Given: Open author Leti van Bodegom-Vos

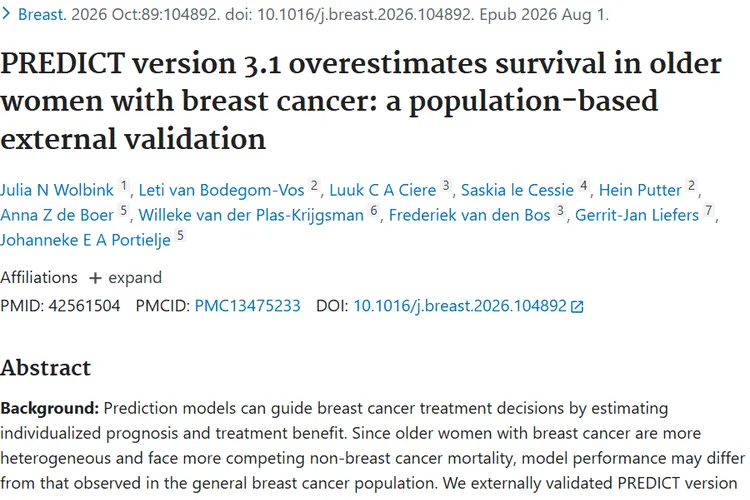Looking at the screenshot, I should [x=221, y=190].
